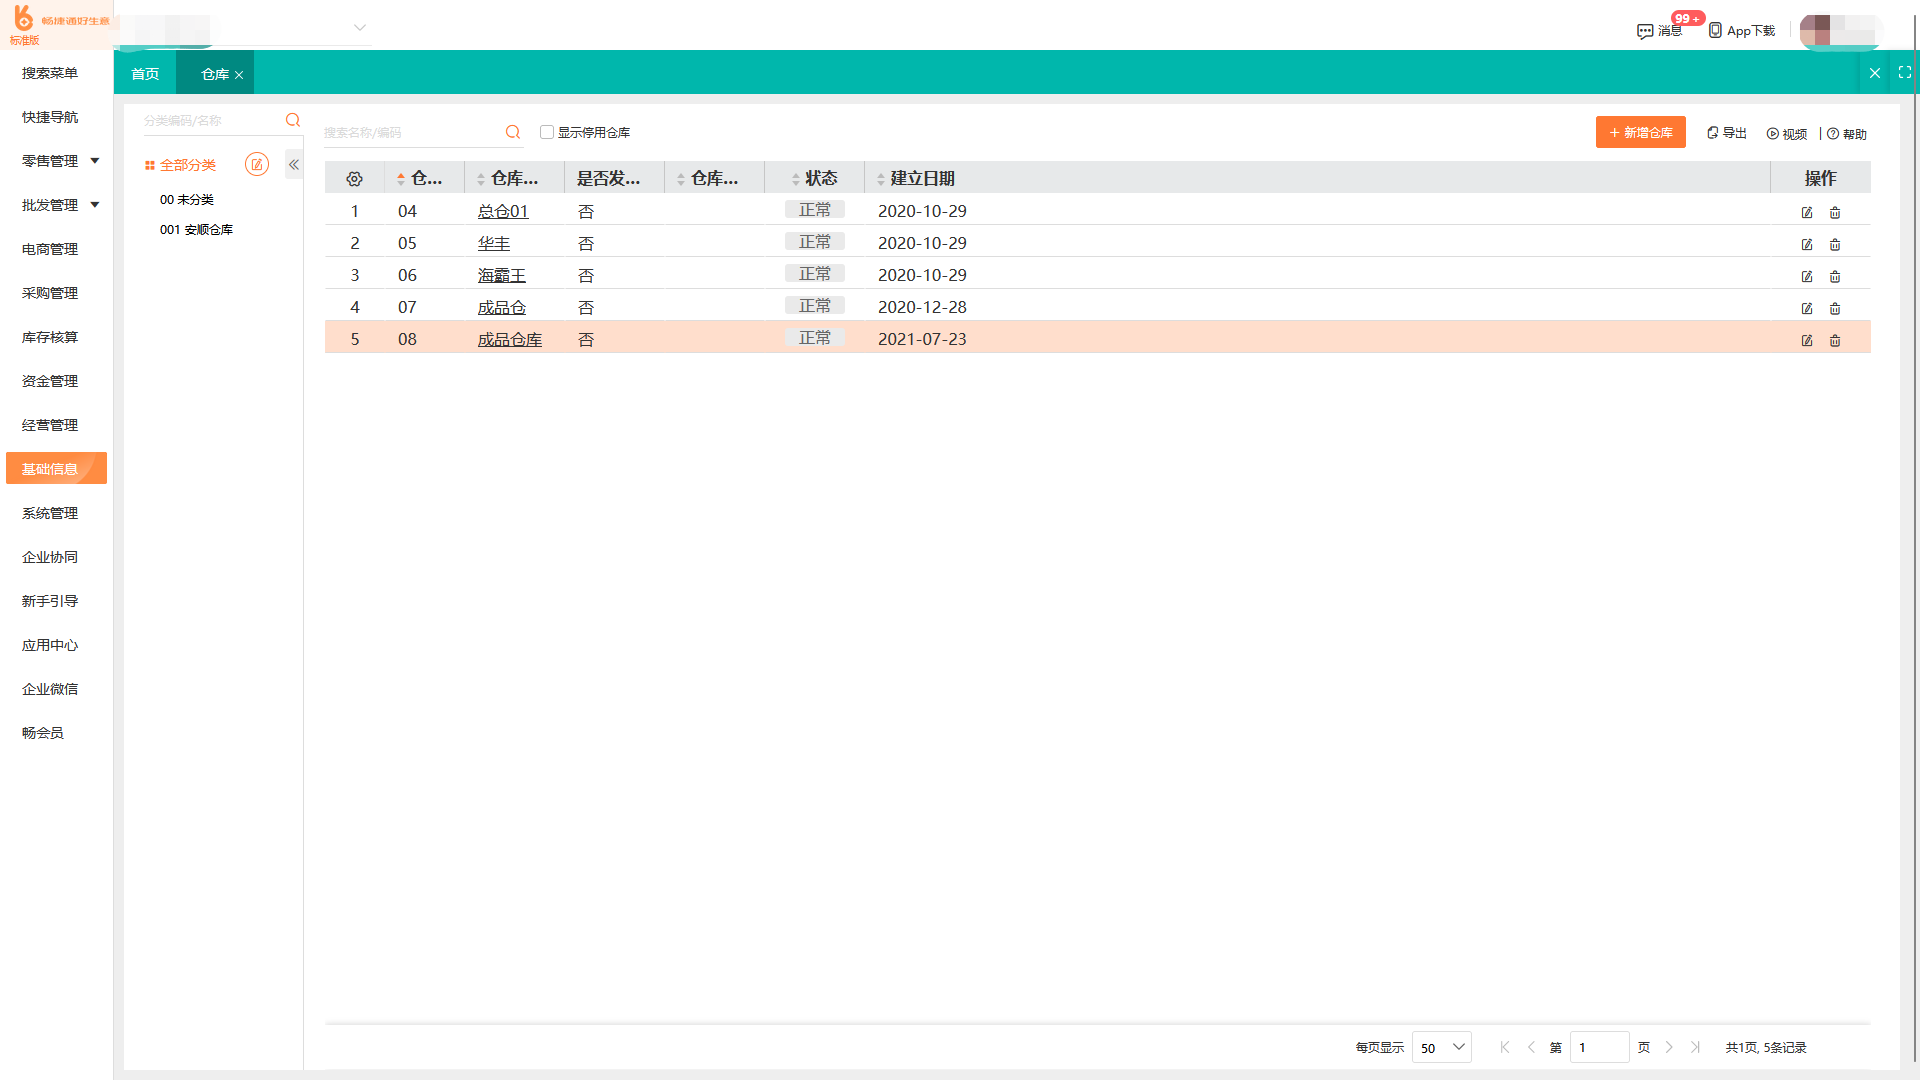Click the edit icon for 总仓01
Screen dimensions: 1920x1080
pyautogui.click(x=1807, y=211)
